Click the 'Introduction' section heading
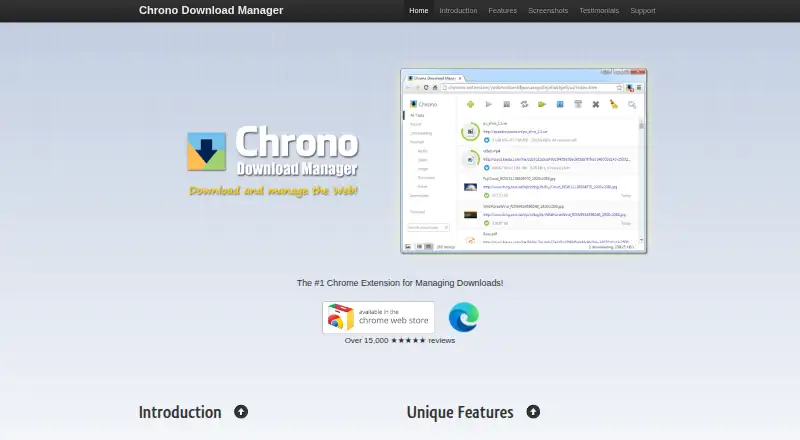 coord(180,412)
